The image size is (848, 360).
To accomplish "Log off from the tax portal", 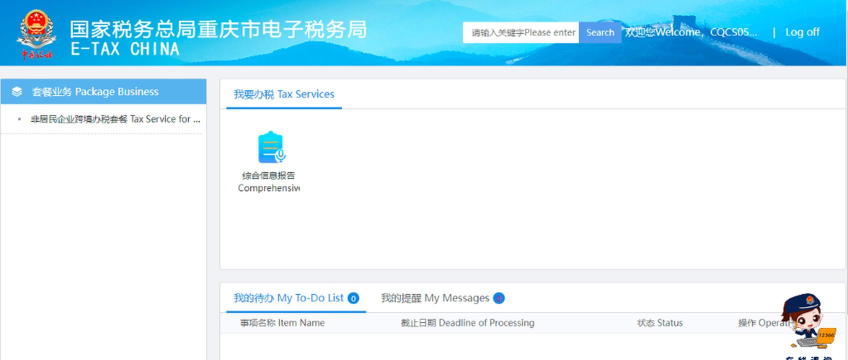I will tap(802, 32).
